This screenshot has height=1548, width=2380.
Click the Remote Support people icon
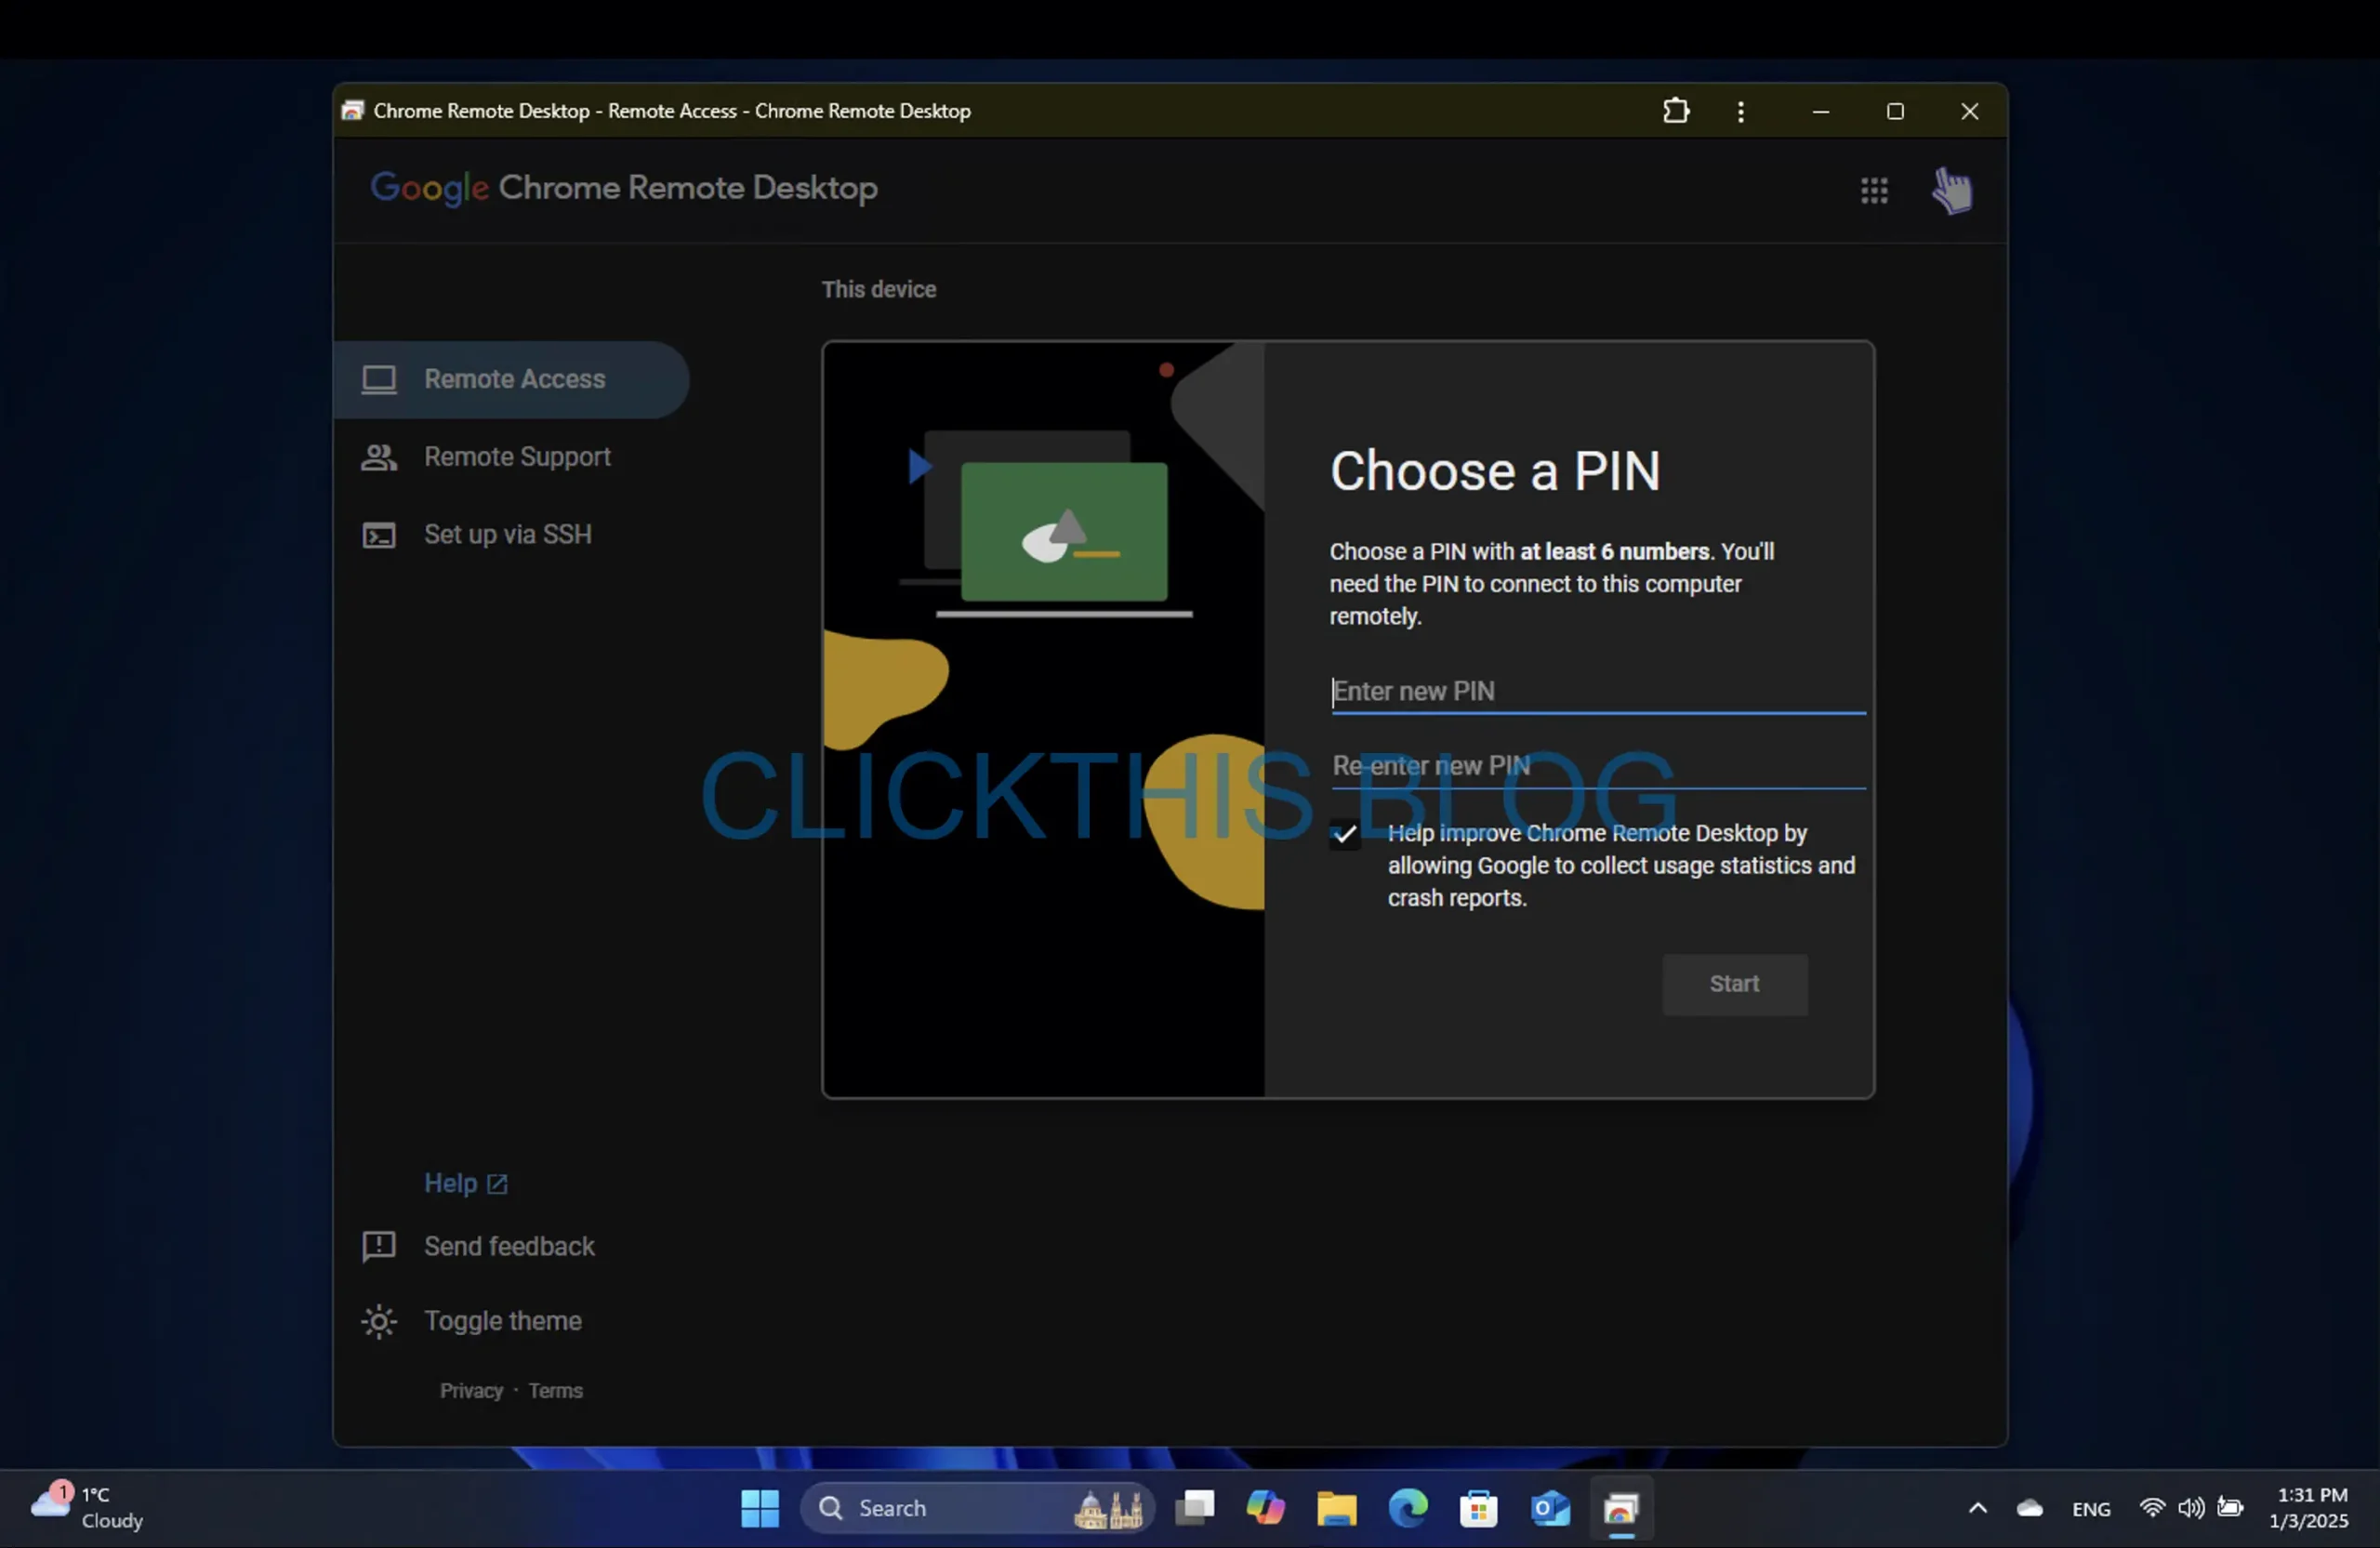coord(379,457)
